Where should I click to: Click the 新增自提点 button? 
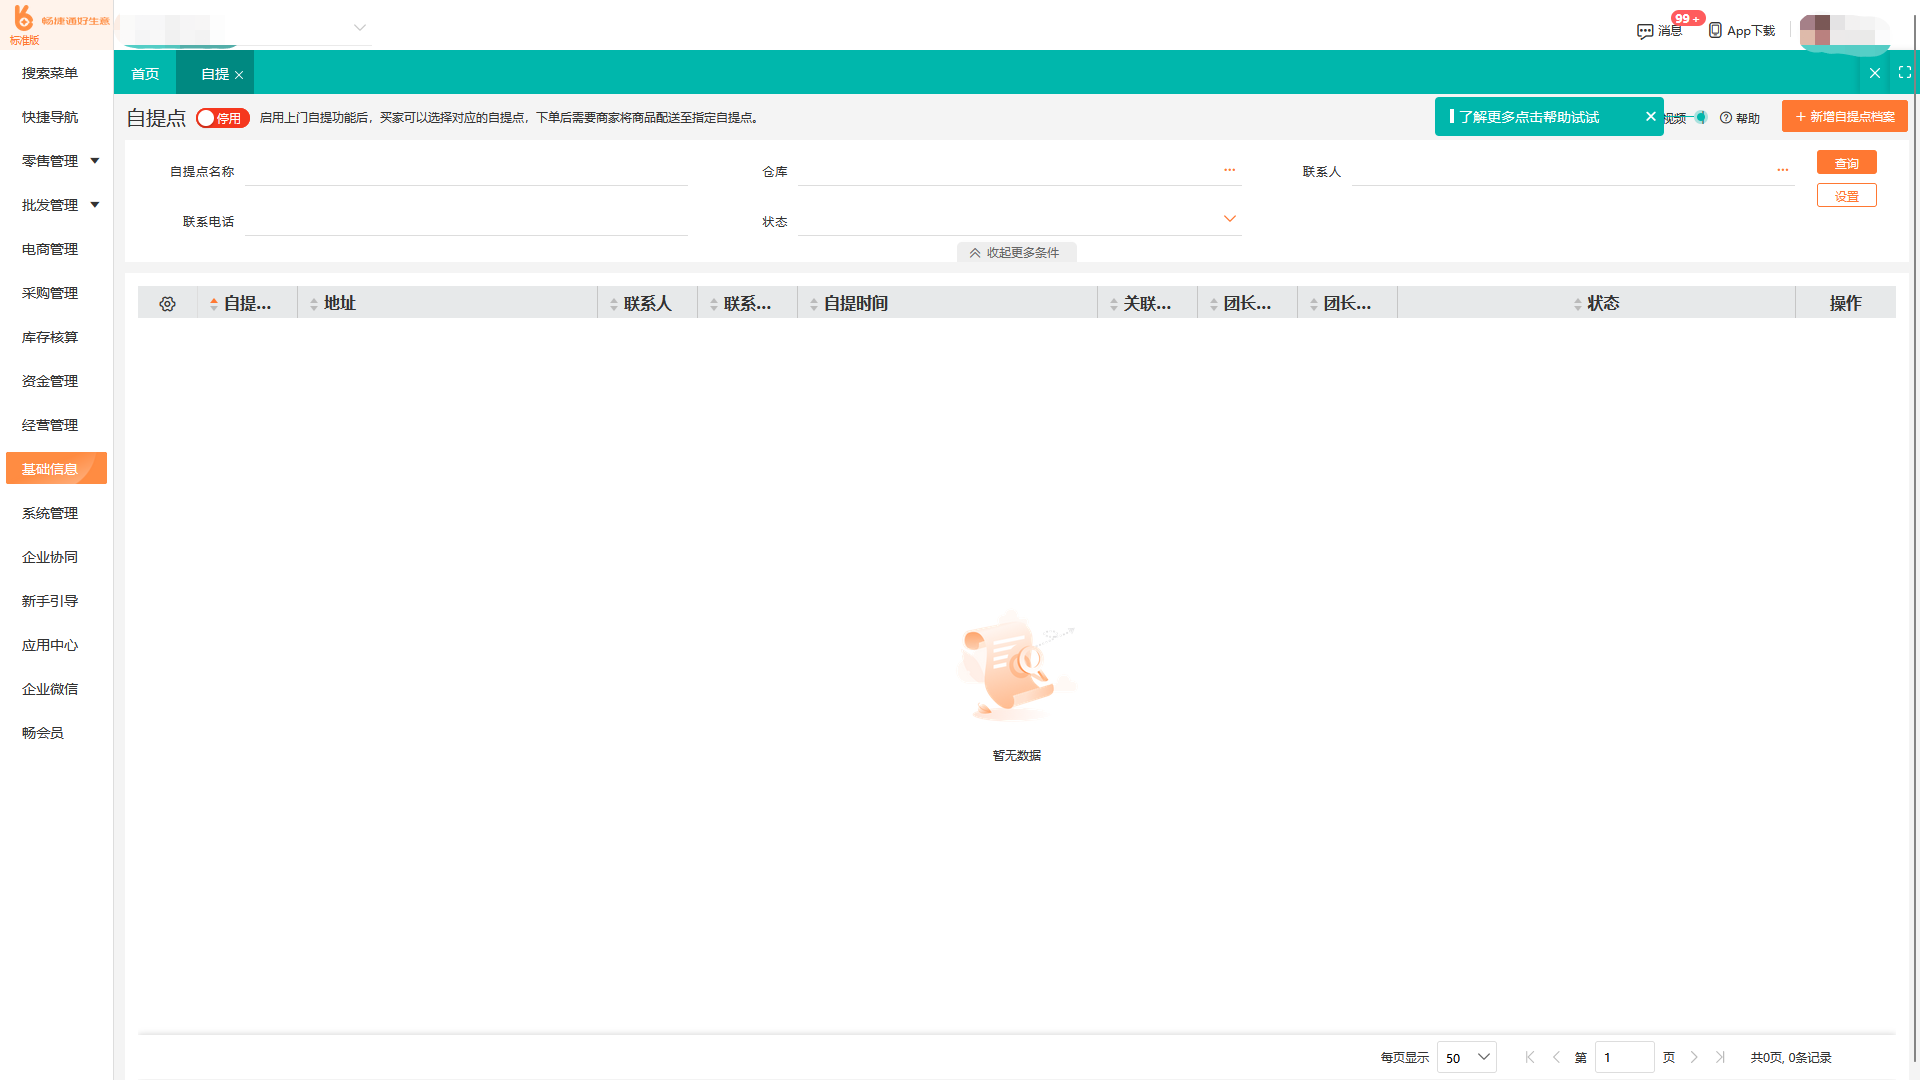pyautogui.click(x=1846, y=117)
